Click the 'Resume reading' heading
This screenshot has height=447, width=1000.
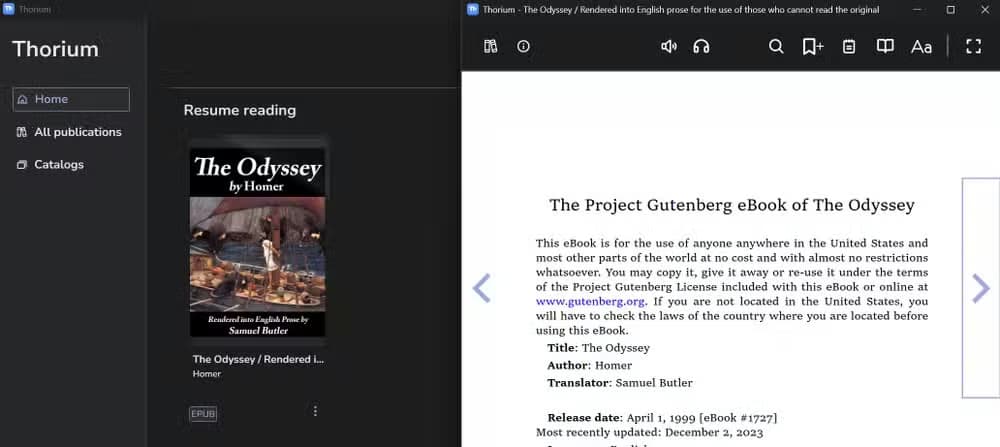240,110
